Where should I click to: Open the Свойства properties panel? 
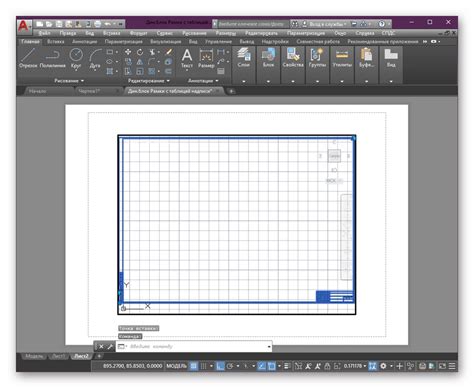293,58
